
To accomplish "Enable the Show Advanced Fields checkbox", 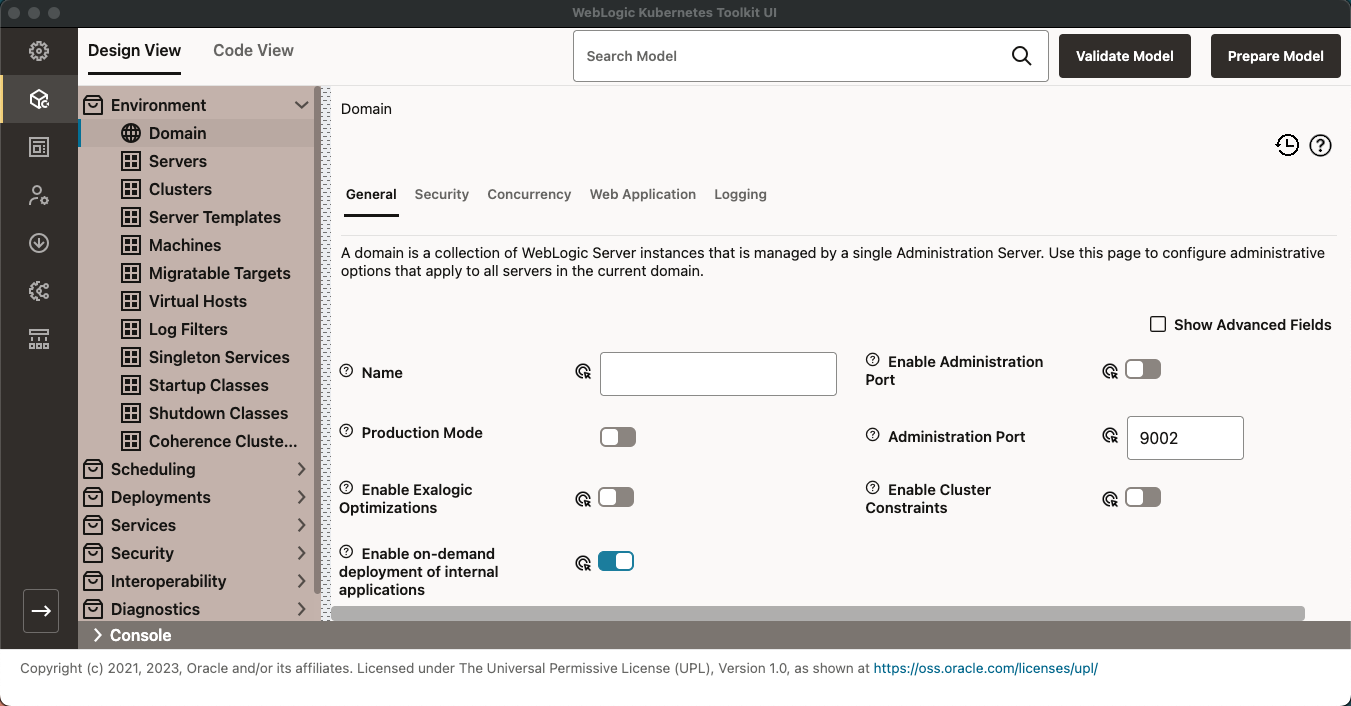I will point(1158,324).
